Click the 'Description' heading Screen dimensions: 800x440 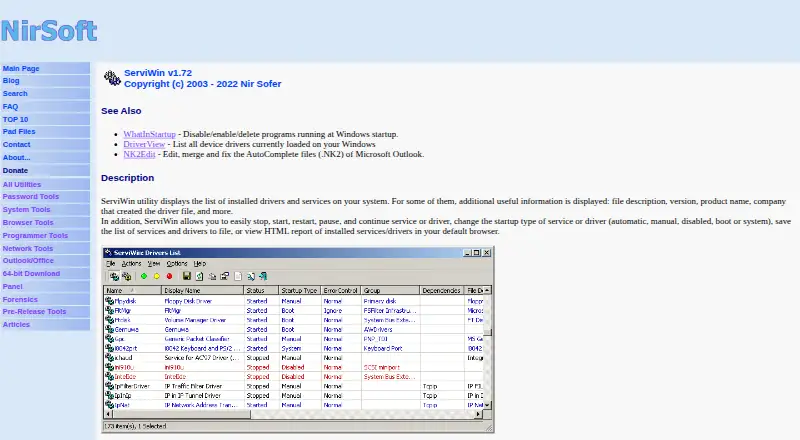[128, 178]
